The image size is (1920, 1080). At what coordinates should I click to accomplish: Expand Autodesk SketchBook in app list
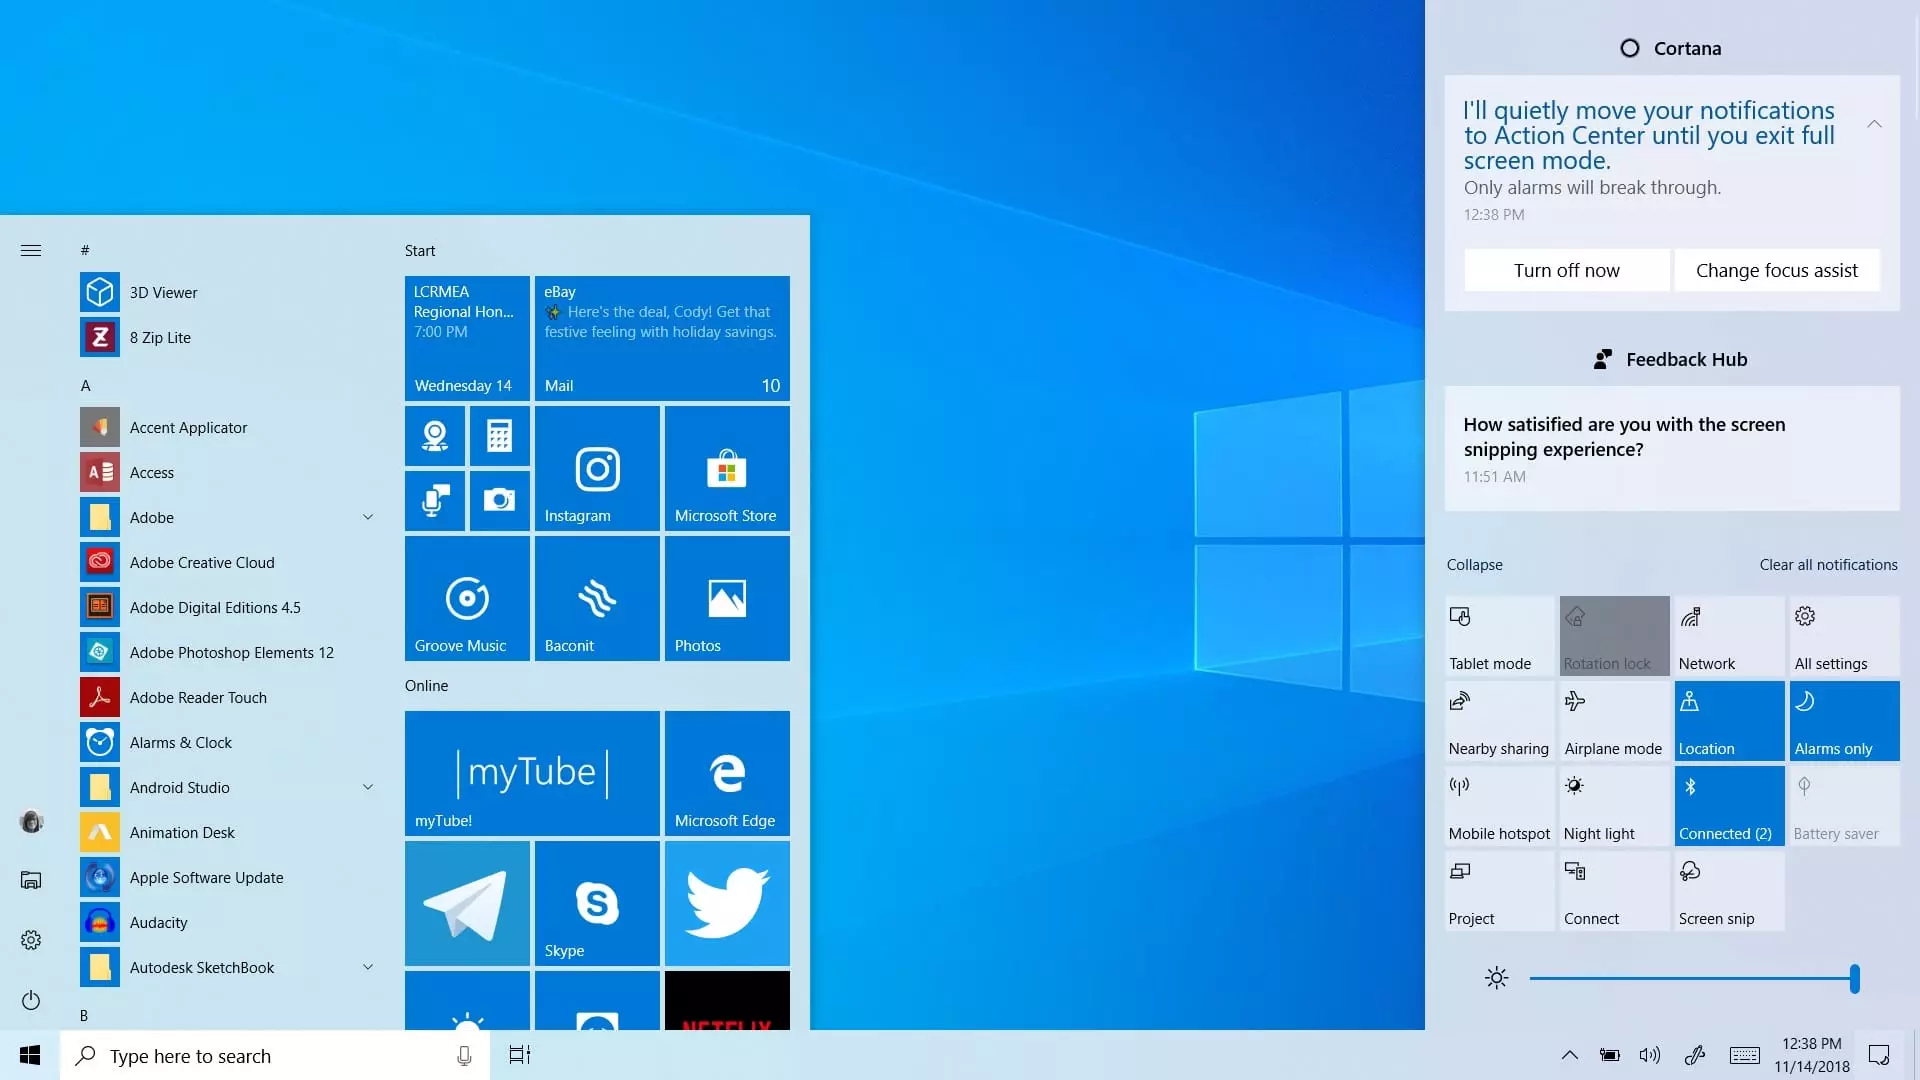click(x=367, y=967)
